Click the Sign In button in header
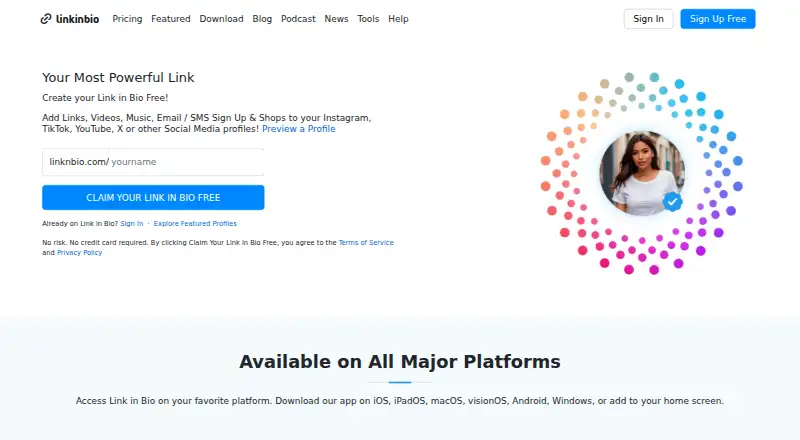800x440 pixels. [648, 19]
